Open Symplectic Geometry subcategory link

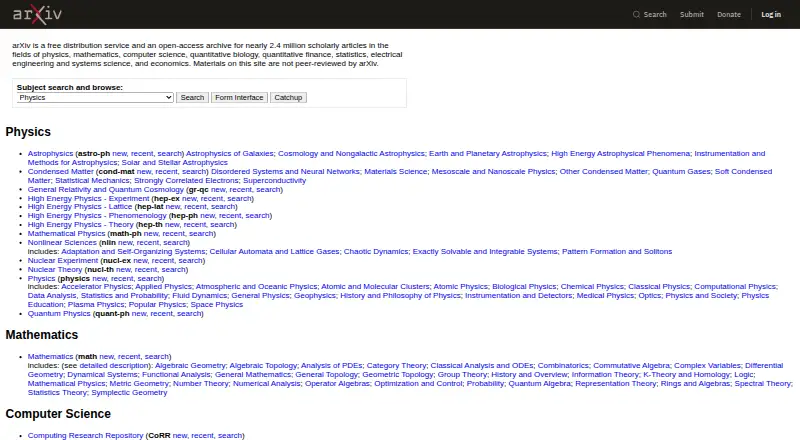click(129, 393)
